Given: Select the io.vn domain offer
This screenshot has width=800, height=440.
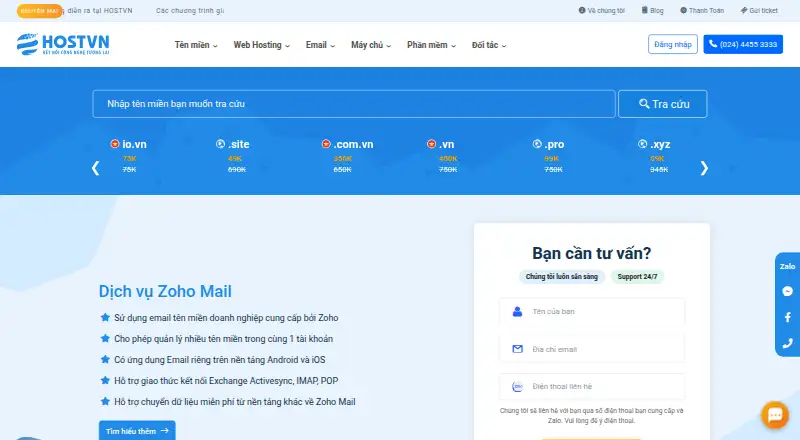Looking at the screenshot, I should point(129,156).
